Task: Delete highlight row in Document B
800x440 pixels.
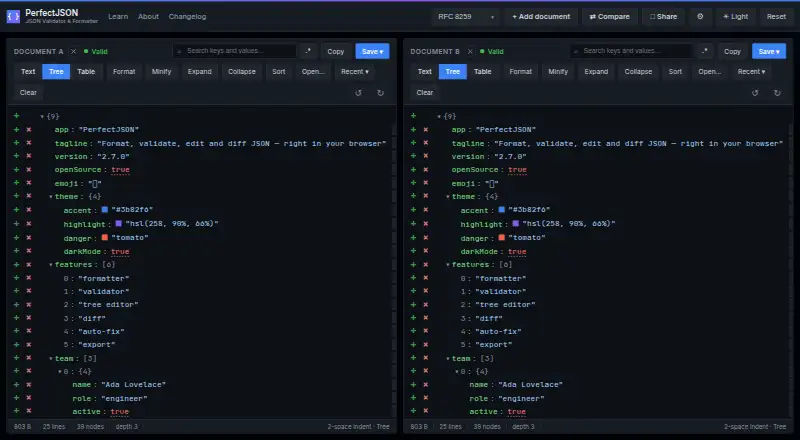Action: (426, 224)
